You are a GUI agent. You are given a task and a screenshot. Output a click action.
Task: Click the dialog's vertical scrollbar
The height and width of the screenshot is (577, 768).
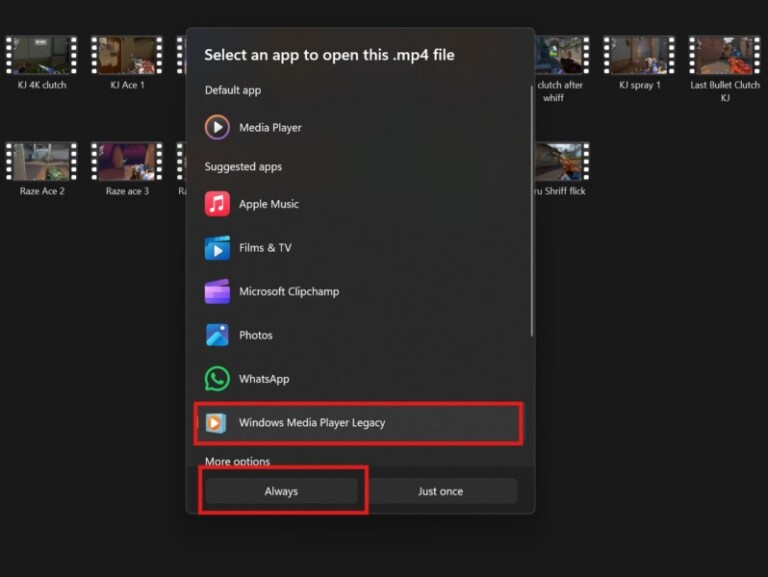(531, 211)
